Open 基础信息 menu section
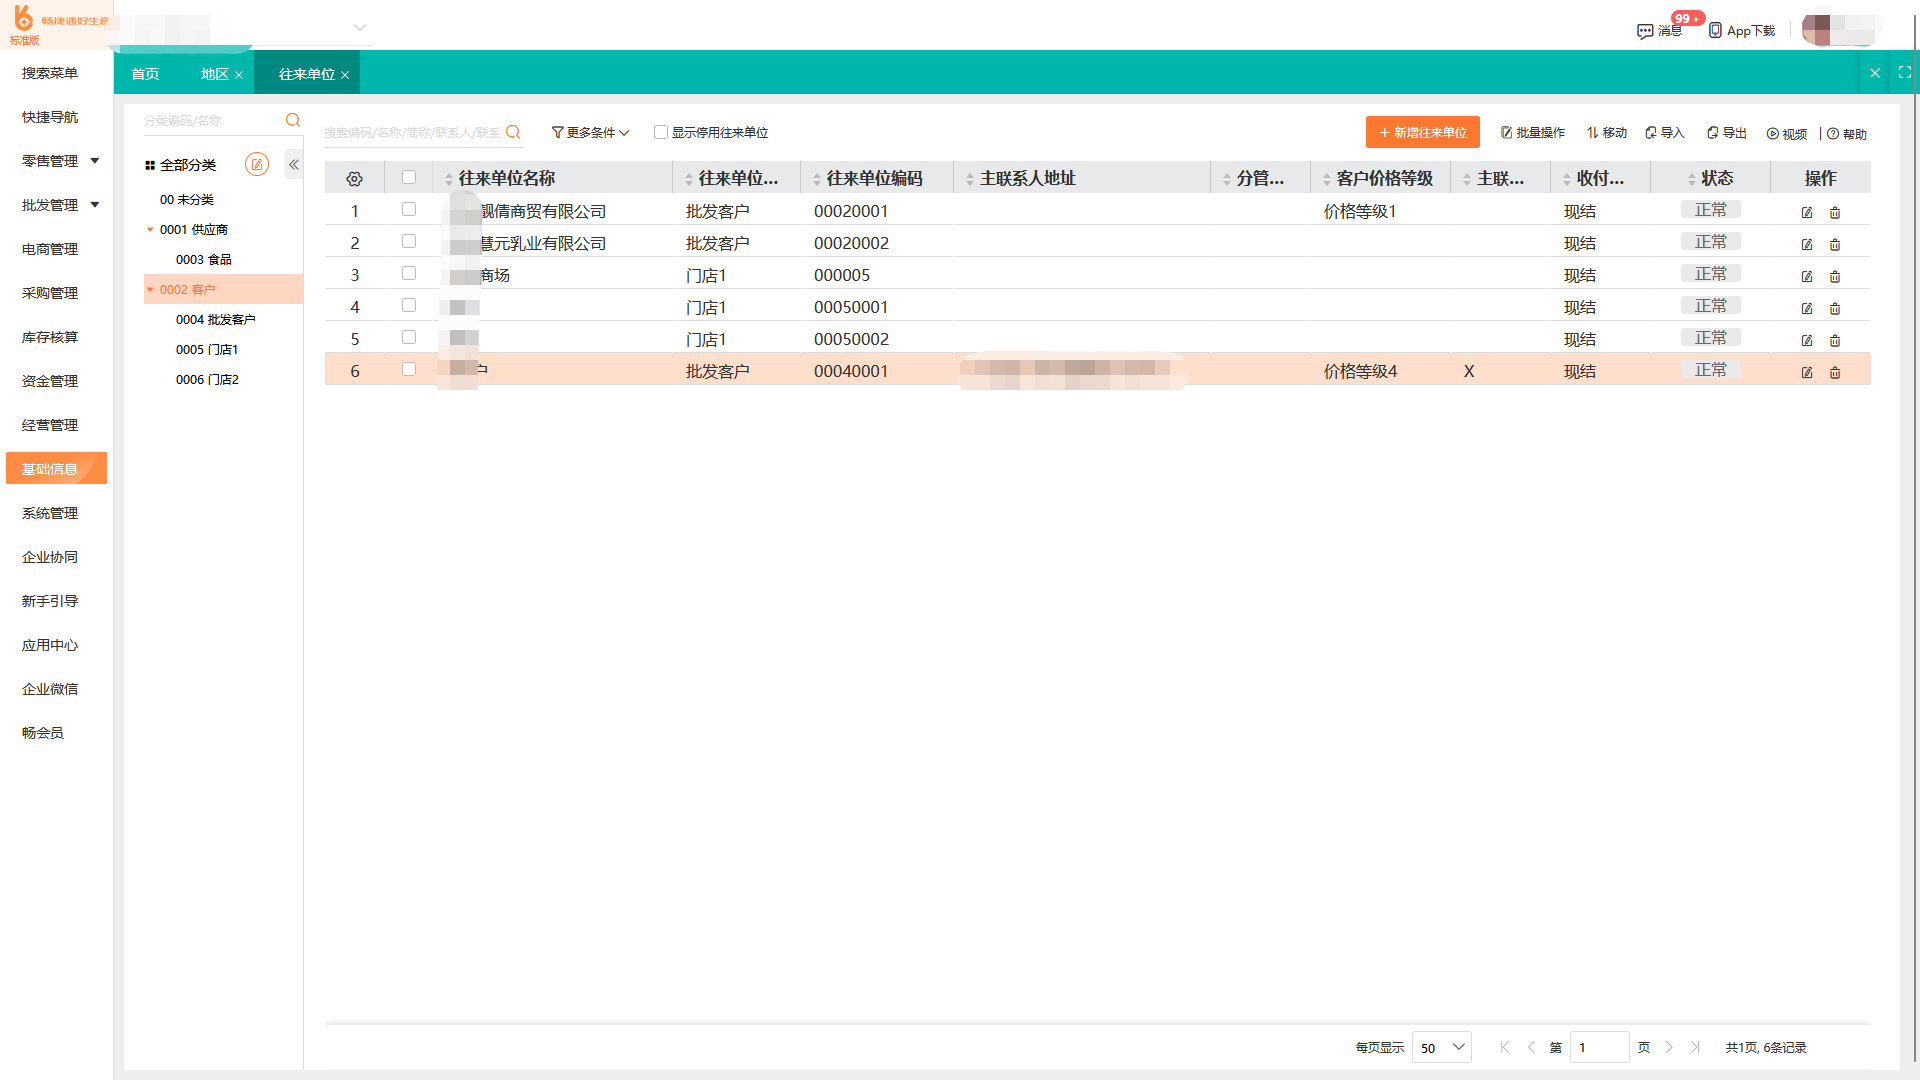The height and width of the screenshot is (1080, 1920). [54, 468]
